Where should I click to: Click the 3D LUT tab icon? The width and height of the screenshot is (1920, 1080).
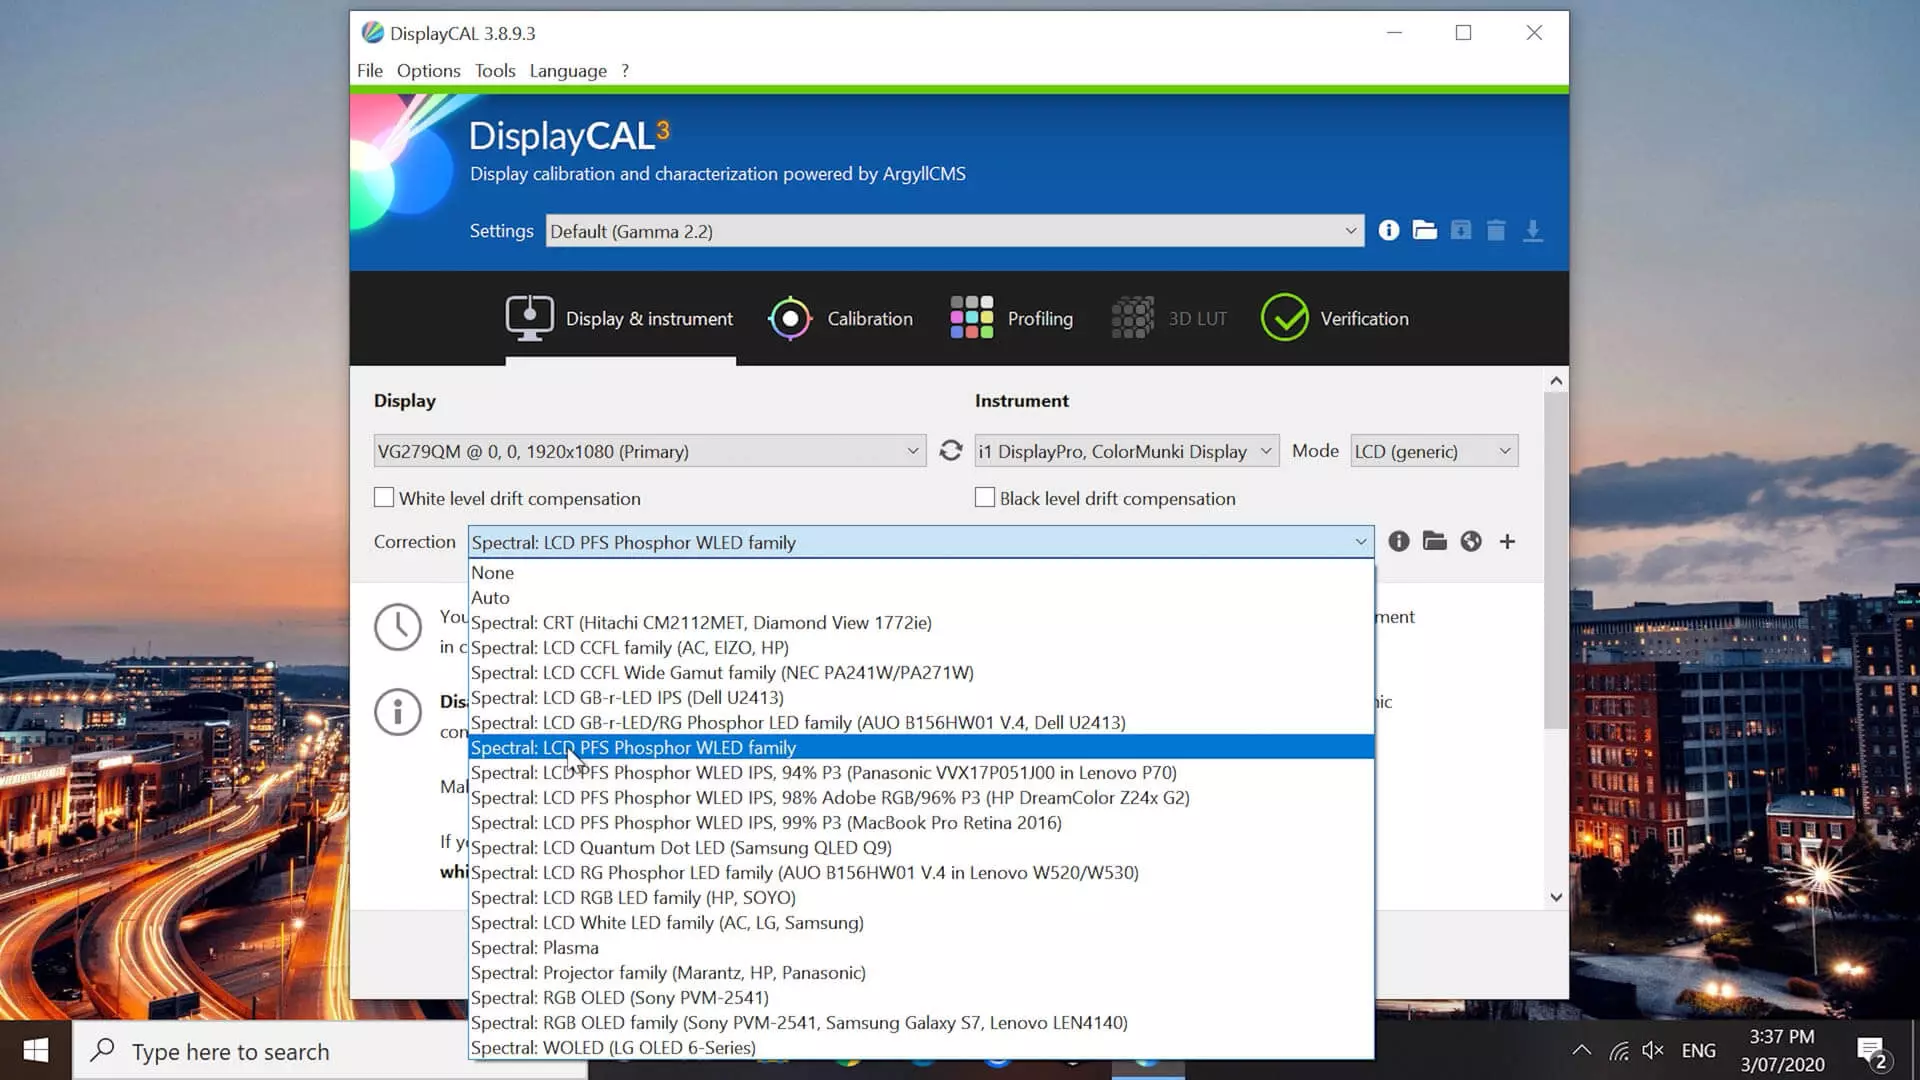pos(1131,318)
